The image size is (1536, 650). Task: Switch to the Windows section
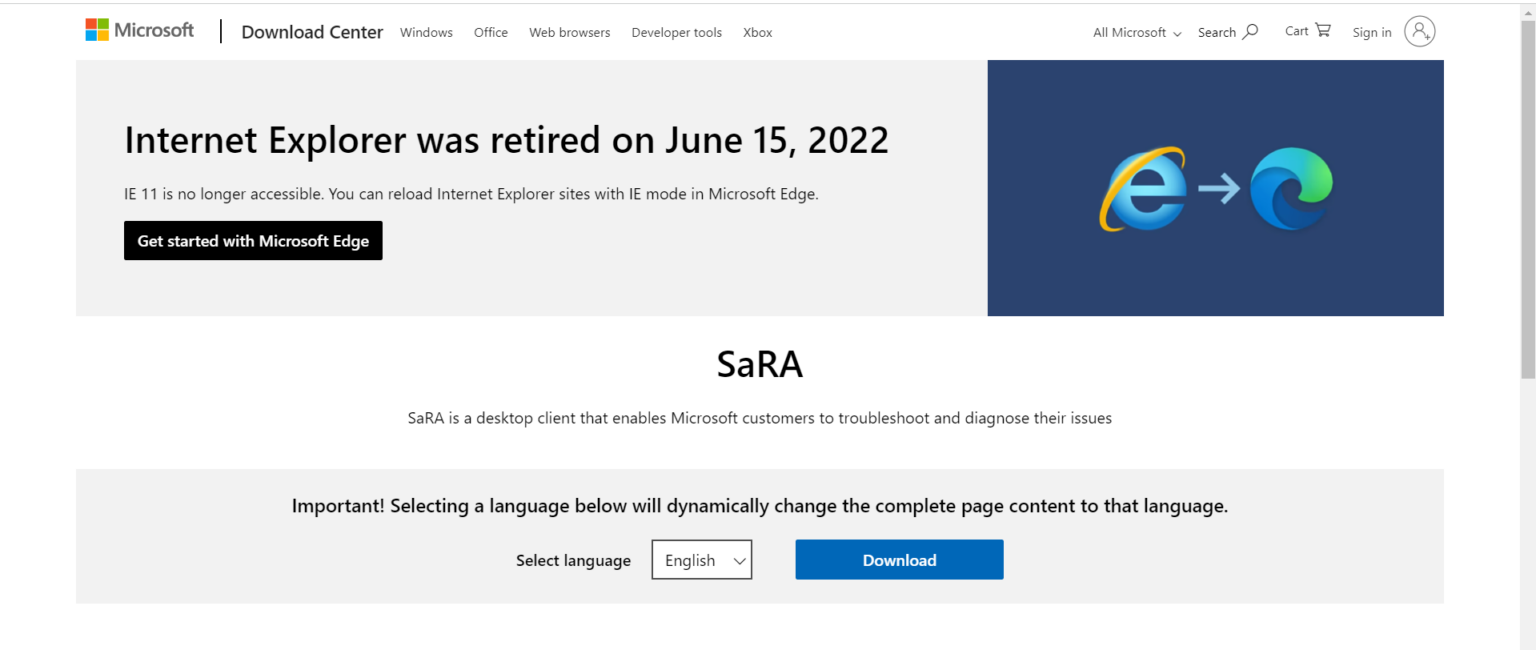426,32
